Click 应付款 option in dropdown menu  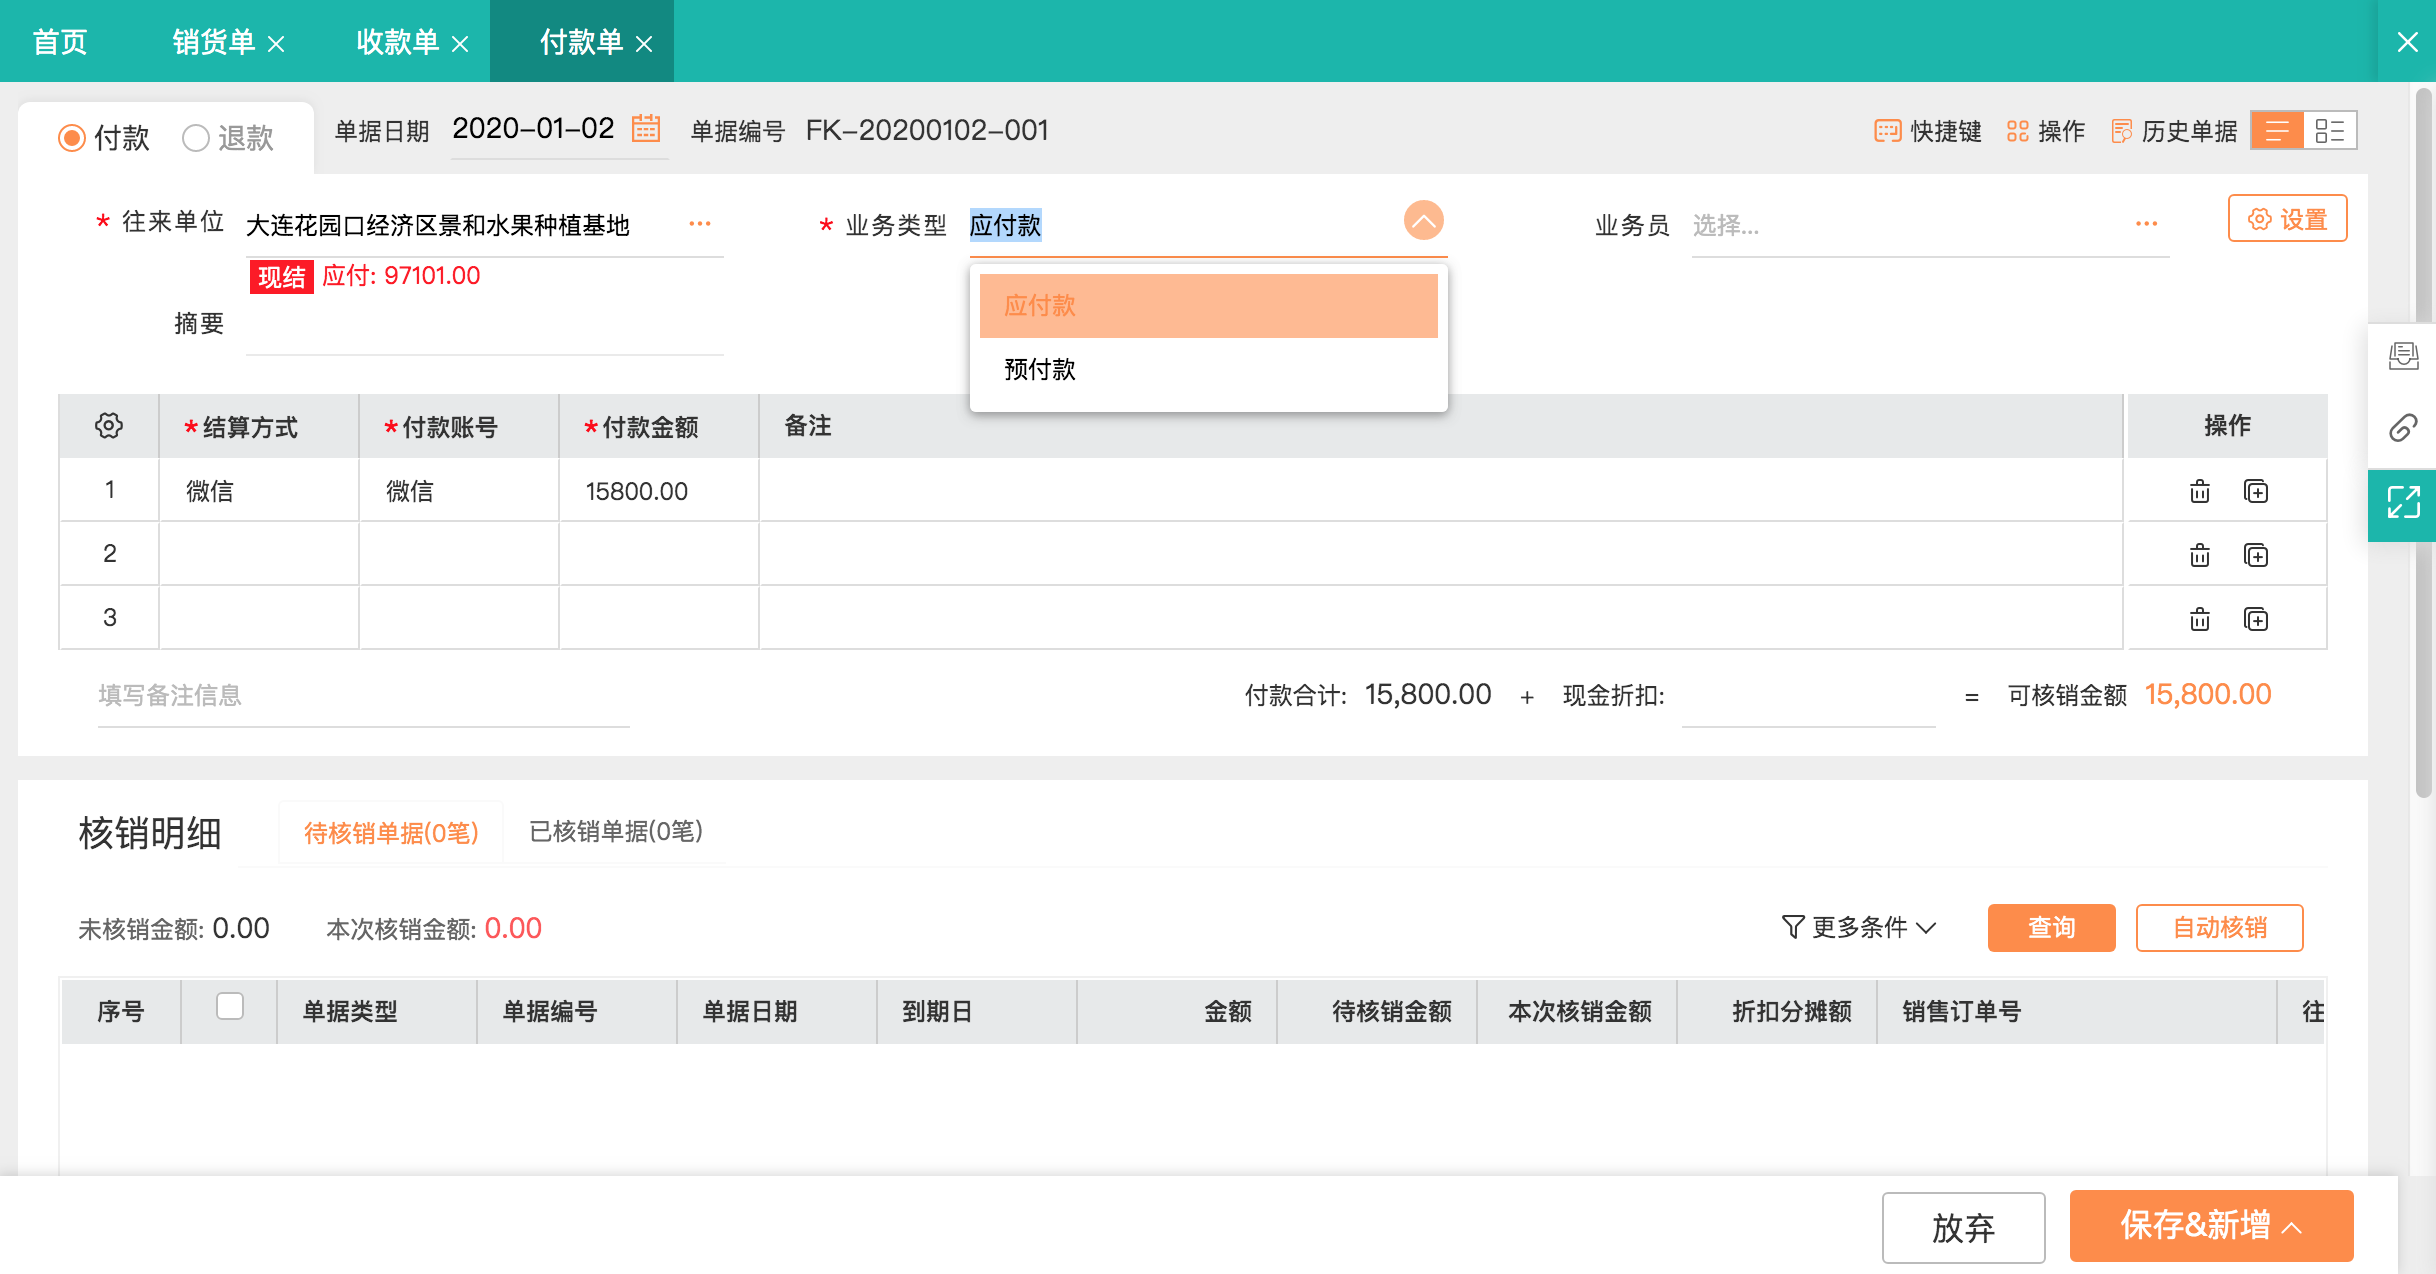click(x=1207, y=306)
